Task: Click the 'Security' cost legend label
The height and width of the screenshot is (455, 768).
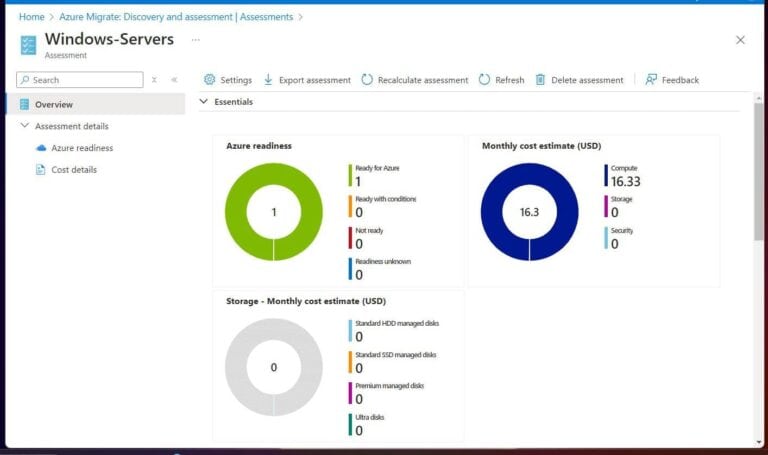Action: coord(622,230)
